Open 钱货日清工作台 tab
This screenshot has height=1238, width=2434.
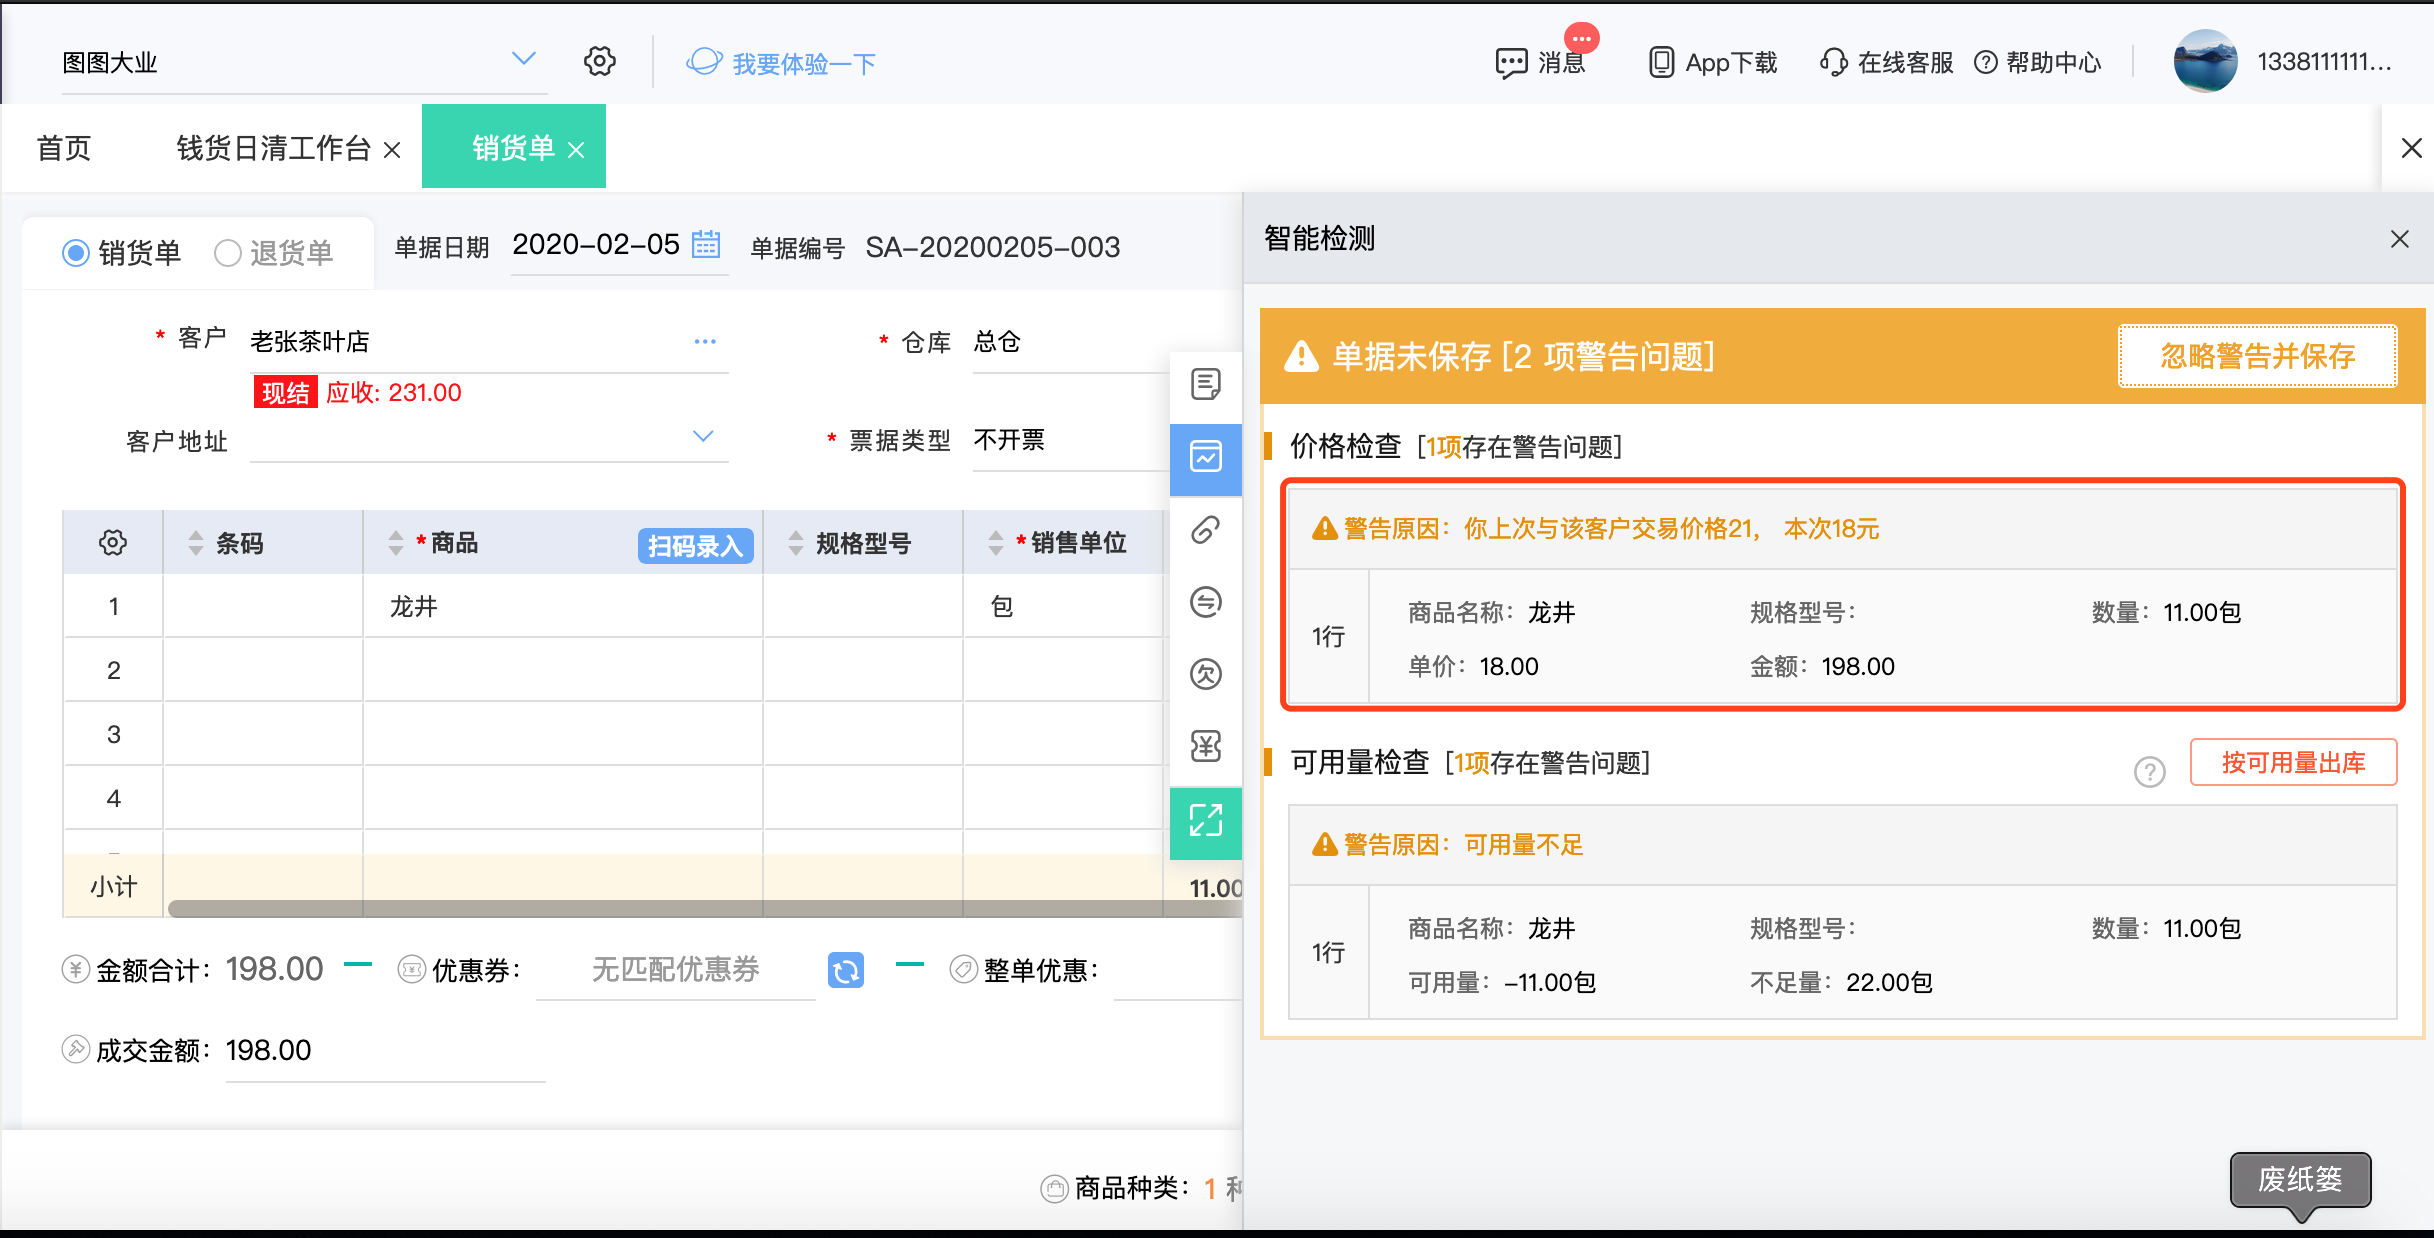271,148
